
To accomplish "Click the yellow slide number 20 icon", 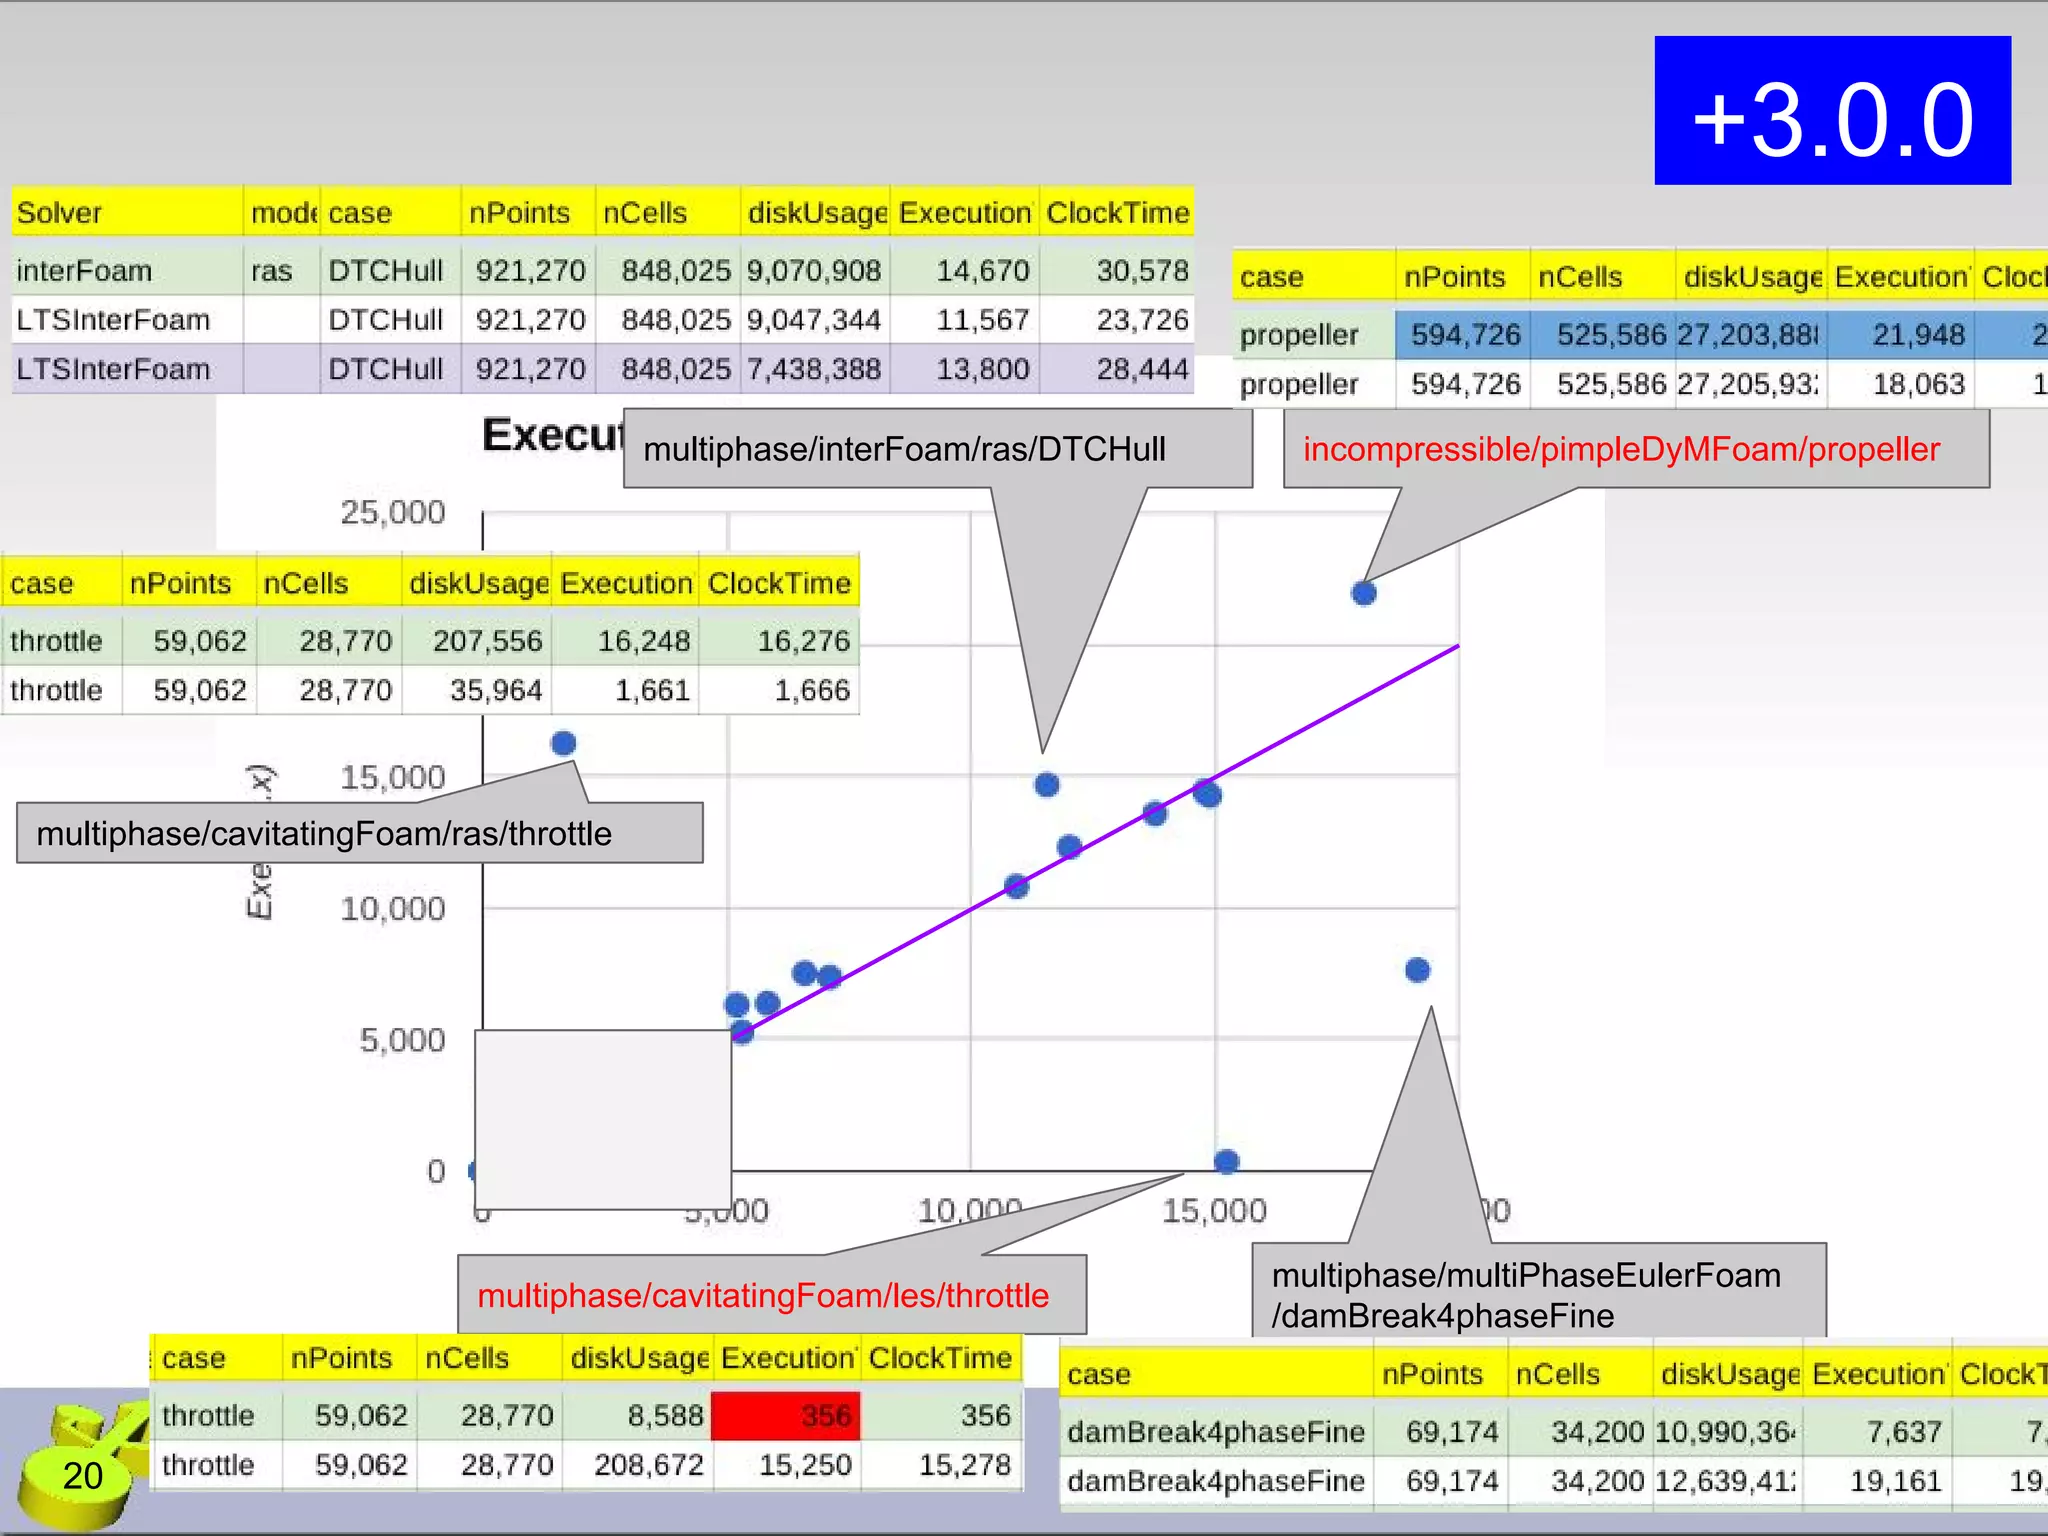I will 82,1476.
